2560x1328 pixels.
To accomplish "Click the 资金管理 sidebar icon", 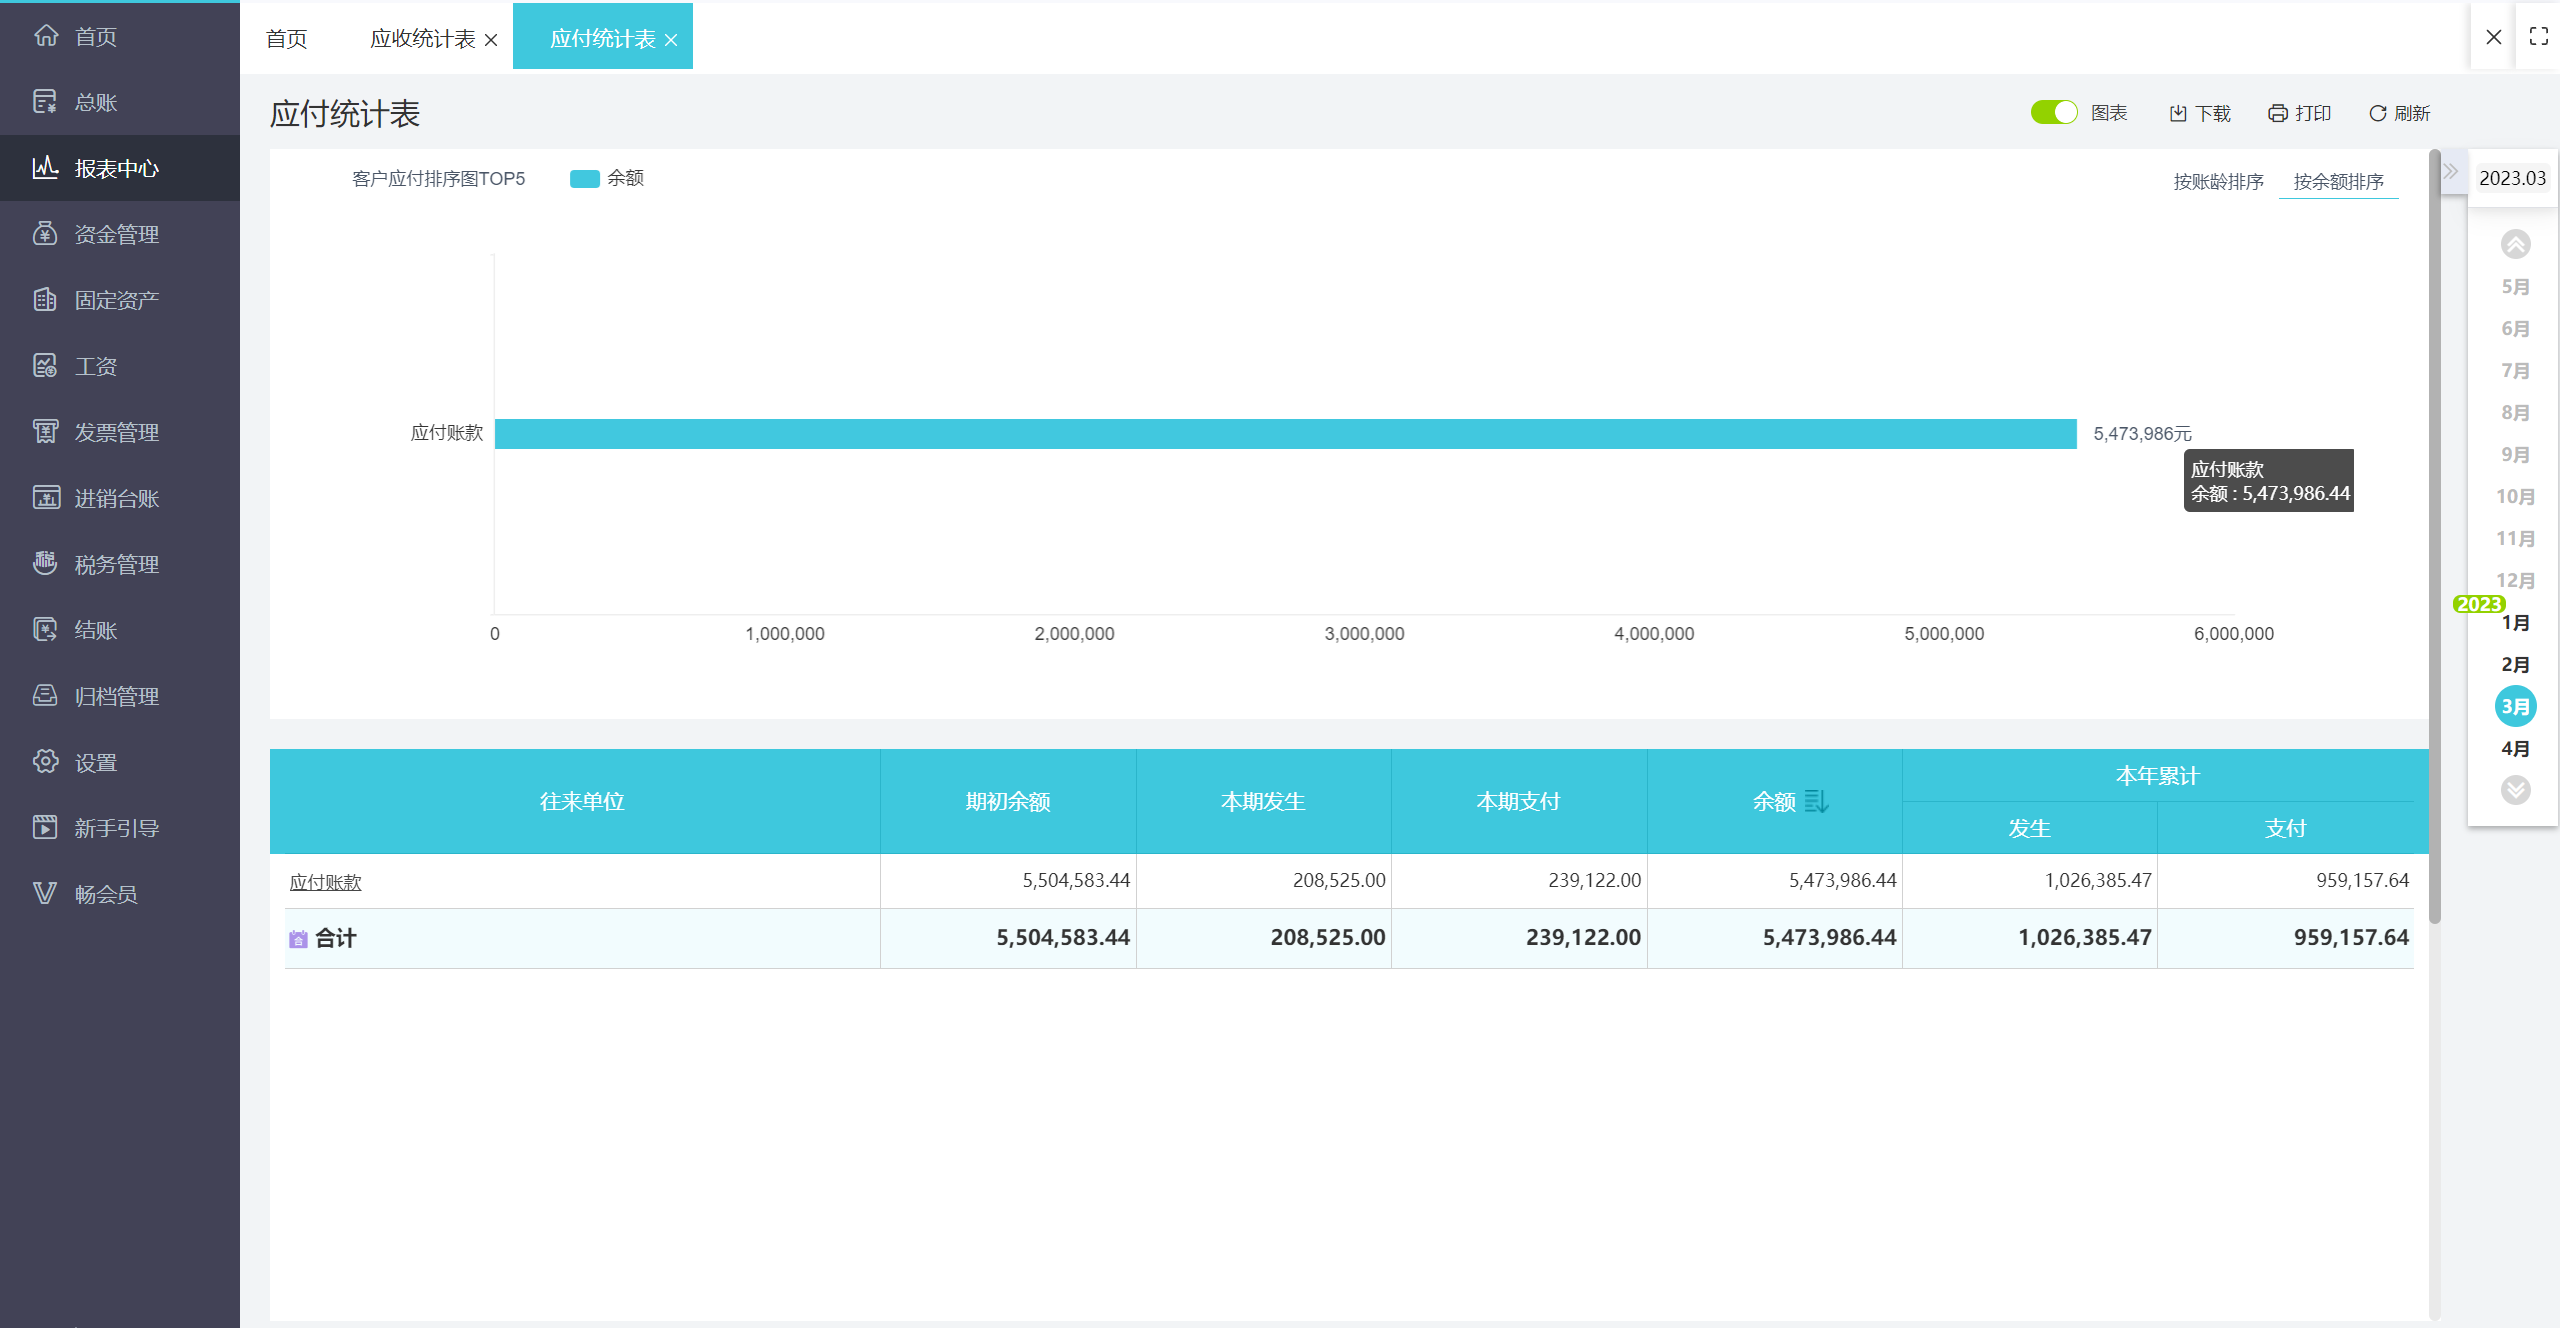I will [x=46, y=234].
